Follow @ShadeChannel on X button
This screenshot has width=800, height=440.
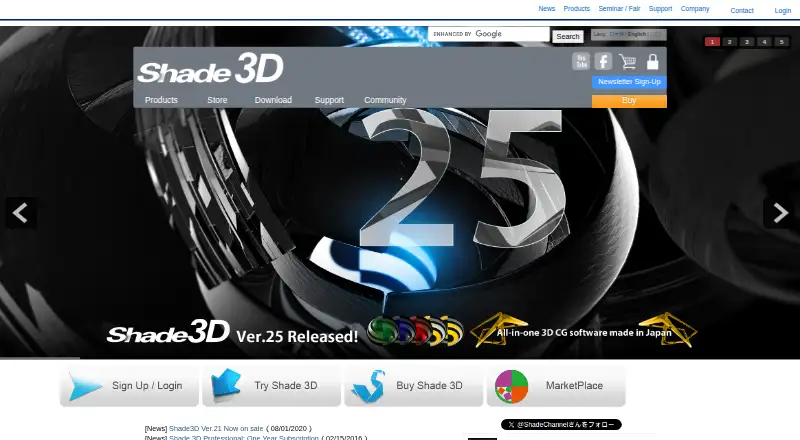point(561,424)
